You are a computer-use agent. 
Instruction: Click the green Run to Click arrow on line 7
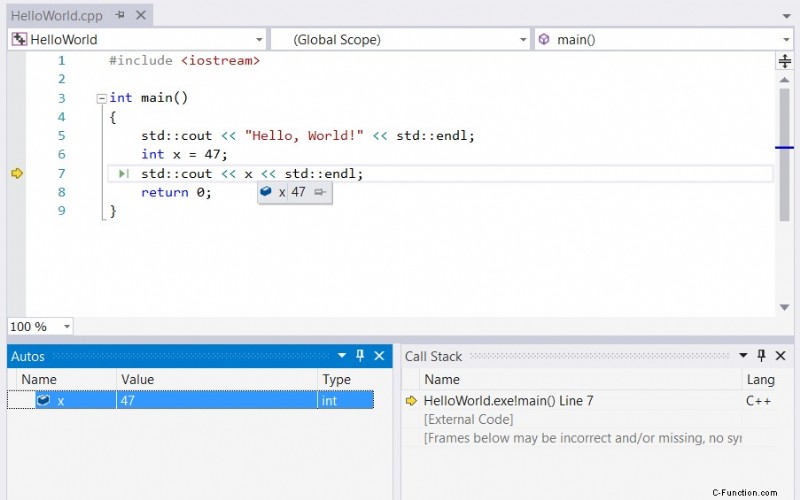click(123, 174)
